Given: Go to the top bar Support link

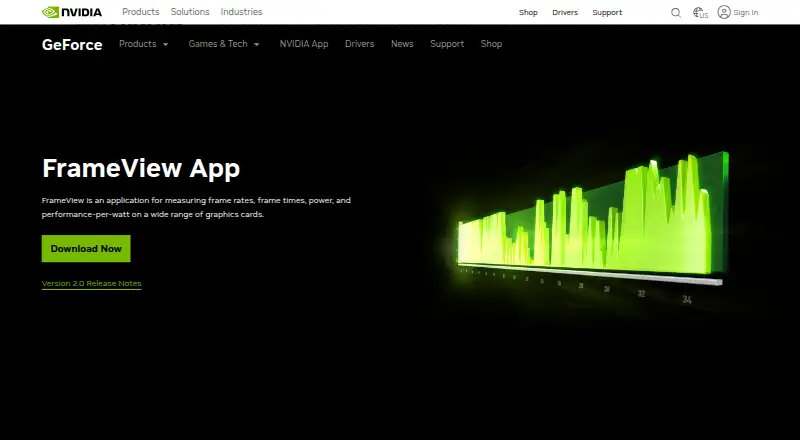Looking at the screenshot, I should (x=607, y=12).
